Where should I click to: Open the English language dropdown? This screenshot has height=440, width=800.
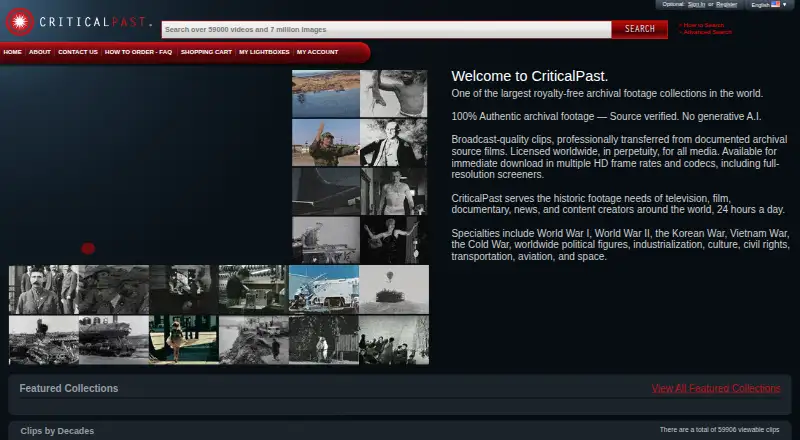[768, 5]
